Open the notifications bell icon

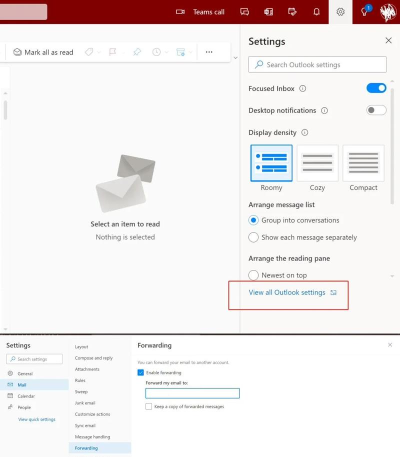click(x=316, y=12)
